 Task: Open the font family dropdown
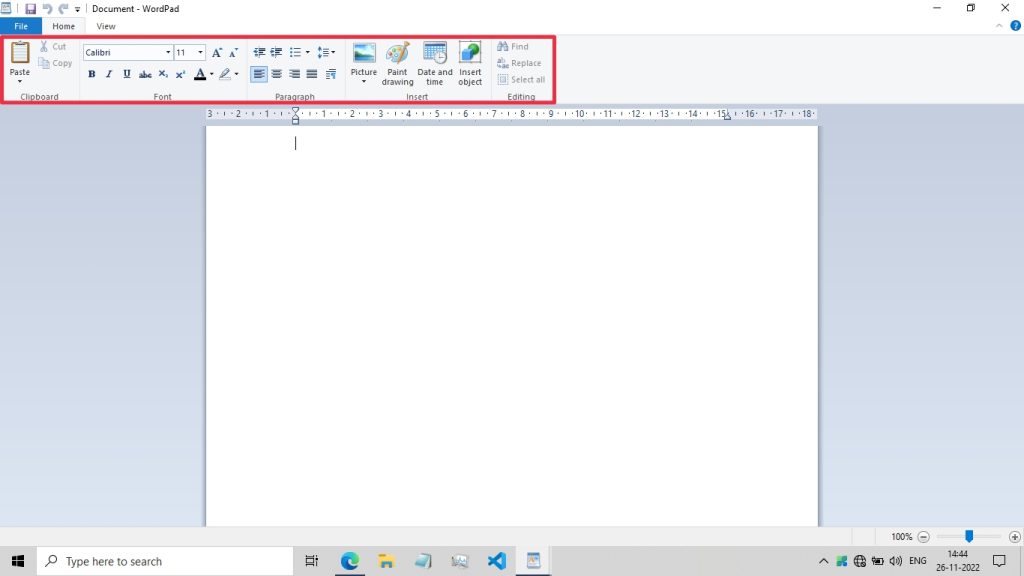(x=168, y=52)
